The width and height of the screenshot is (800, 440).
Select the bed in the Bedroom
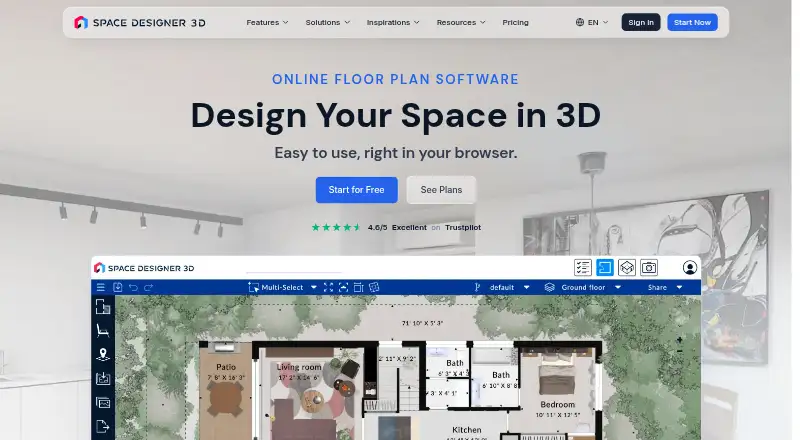coord(558,374)
